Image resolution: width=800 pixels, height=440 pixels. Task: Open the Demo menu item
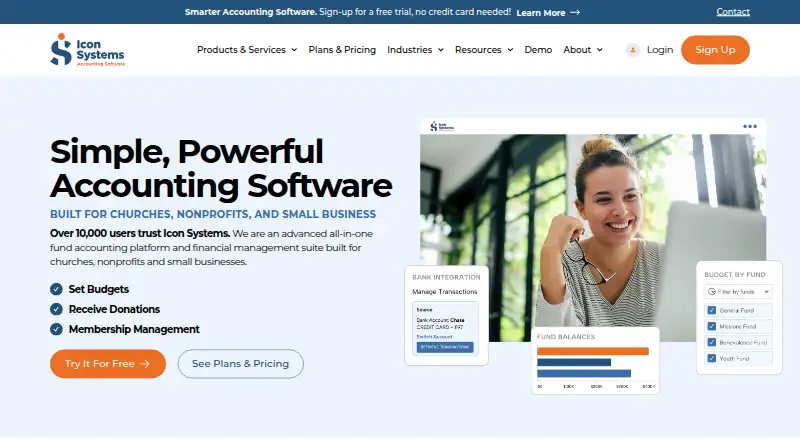(538, 50)
